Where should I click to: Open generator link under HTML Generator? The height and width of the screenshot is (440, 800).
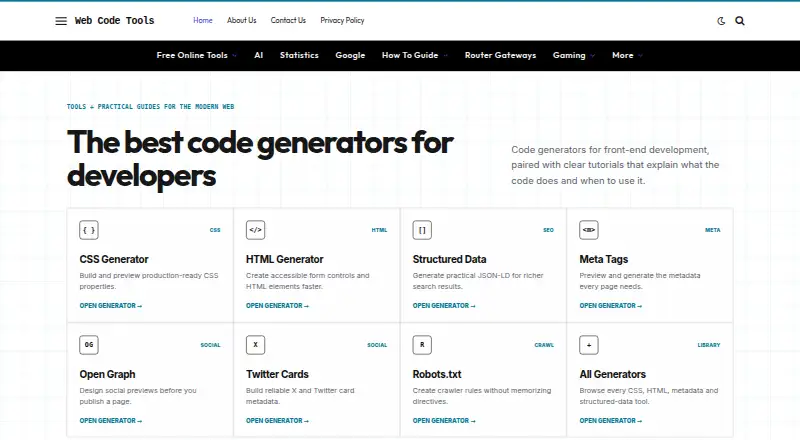(277, 306)
